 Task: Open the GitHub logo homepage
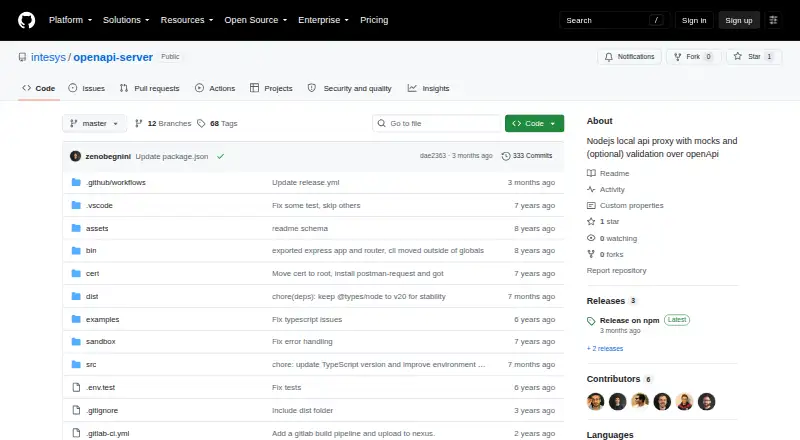27,20
